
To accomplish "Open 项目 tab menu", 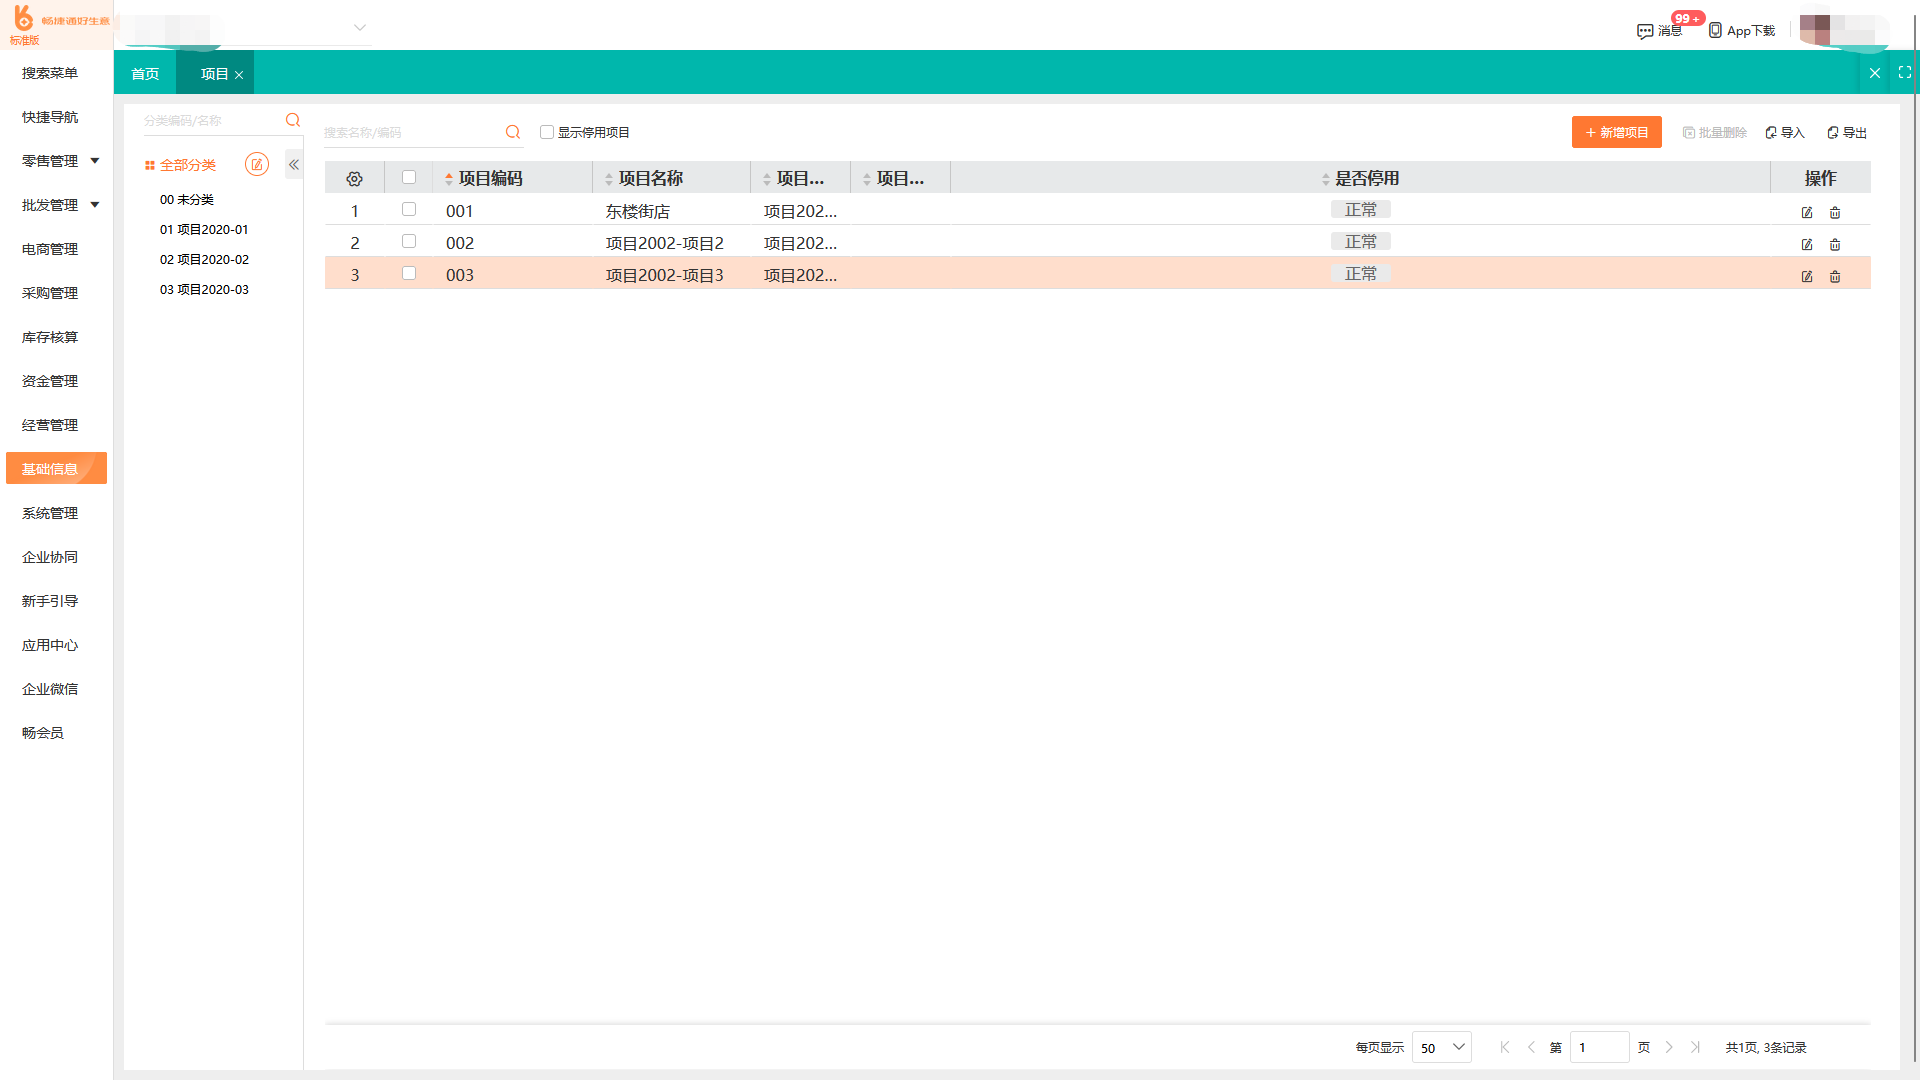I will (214, 73).
